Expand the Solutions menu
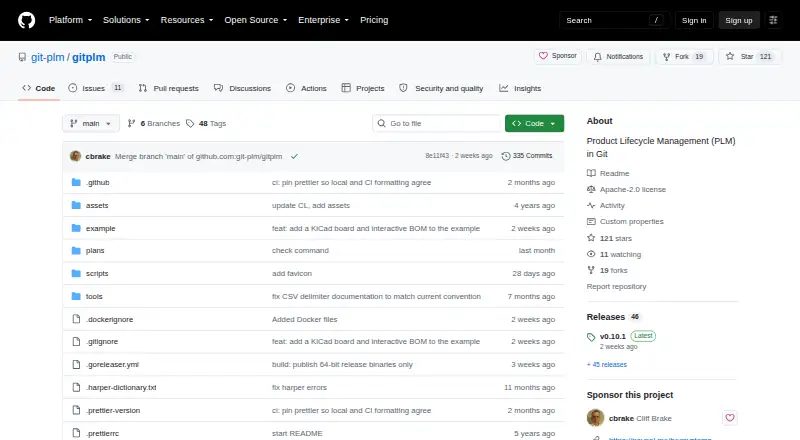 [126, 20]
